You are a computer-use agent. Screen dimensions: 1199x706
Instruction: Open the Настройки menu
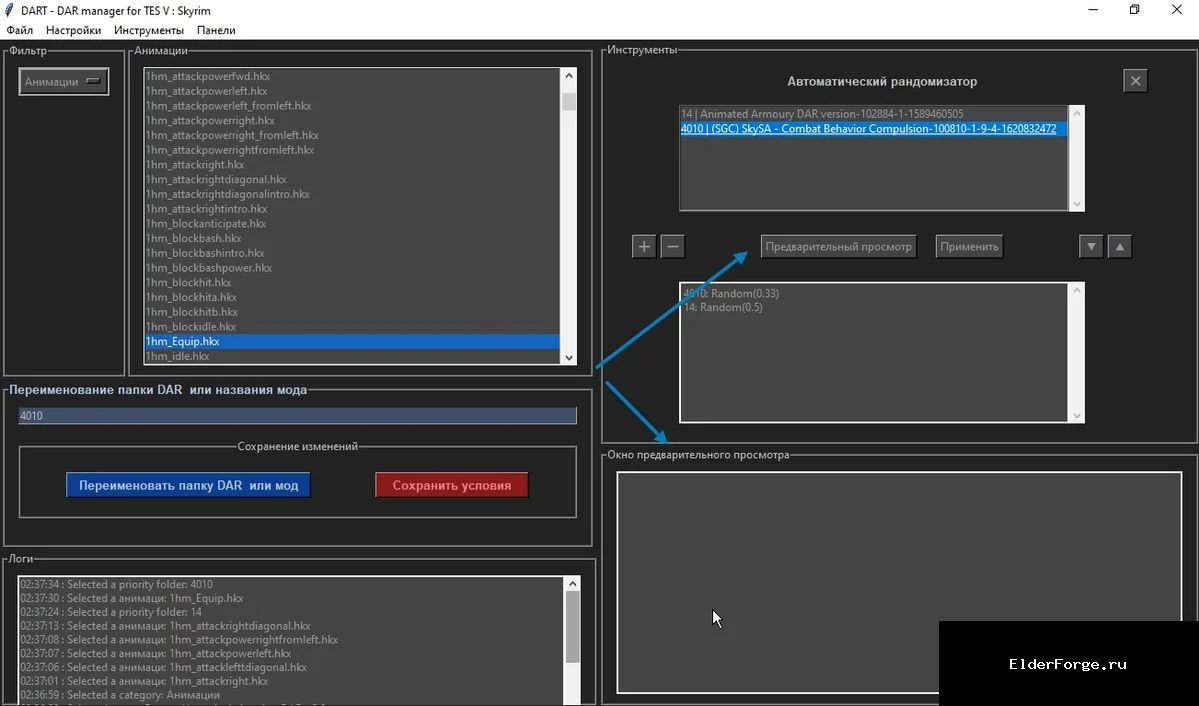click(73, 30)
